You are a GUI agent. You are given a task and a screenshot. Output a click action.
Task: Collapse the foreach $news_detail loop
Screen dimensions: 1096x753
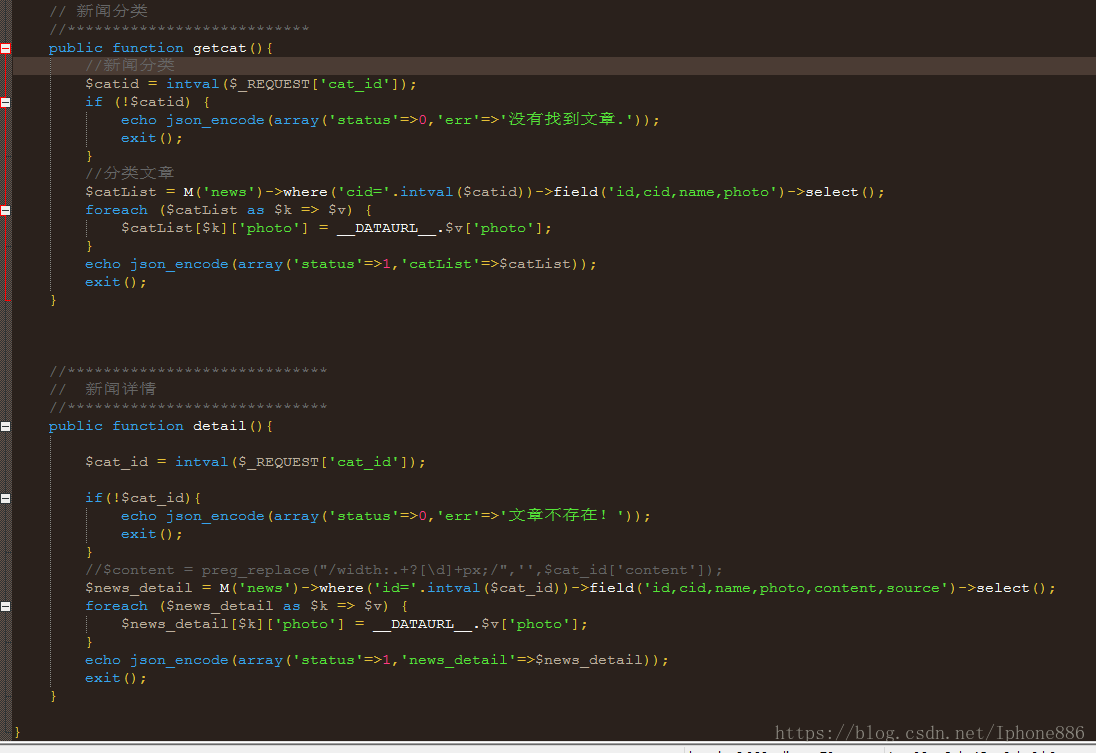pyautogui.click(x=6, y=606)
